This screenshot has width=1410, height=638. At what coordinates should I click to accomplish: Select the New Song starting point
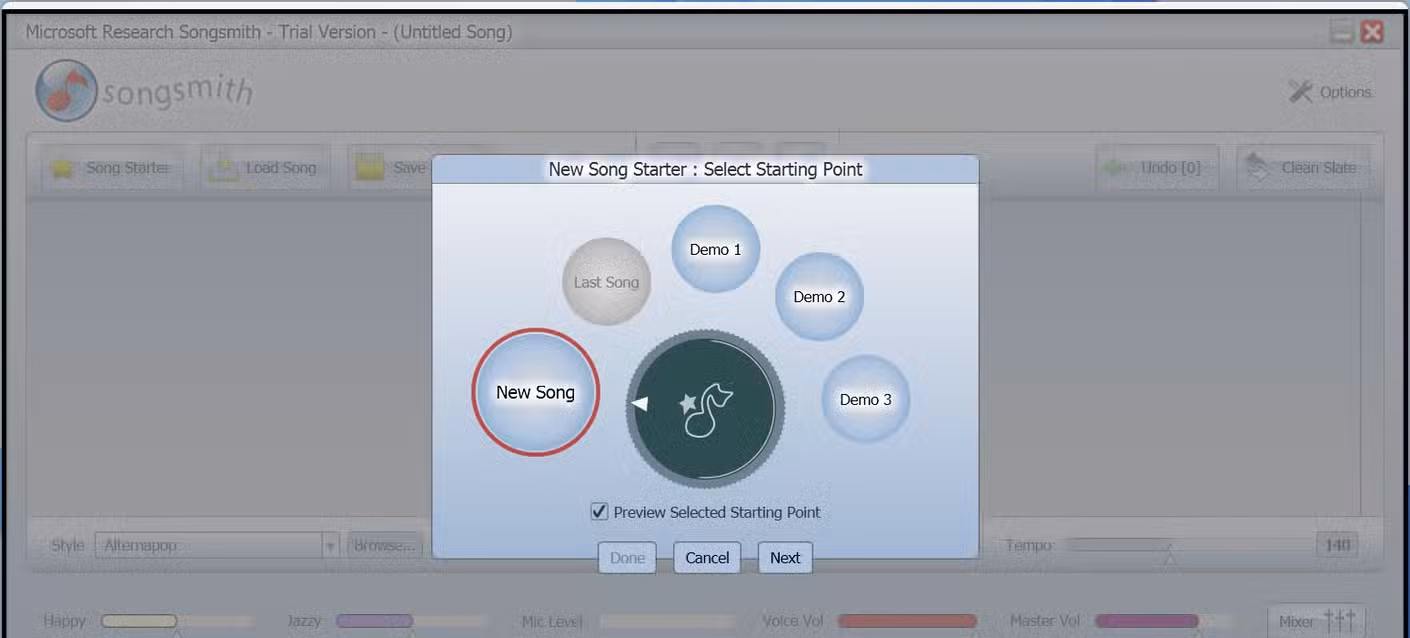click(x=535, y=392)
